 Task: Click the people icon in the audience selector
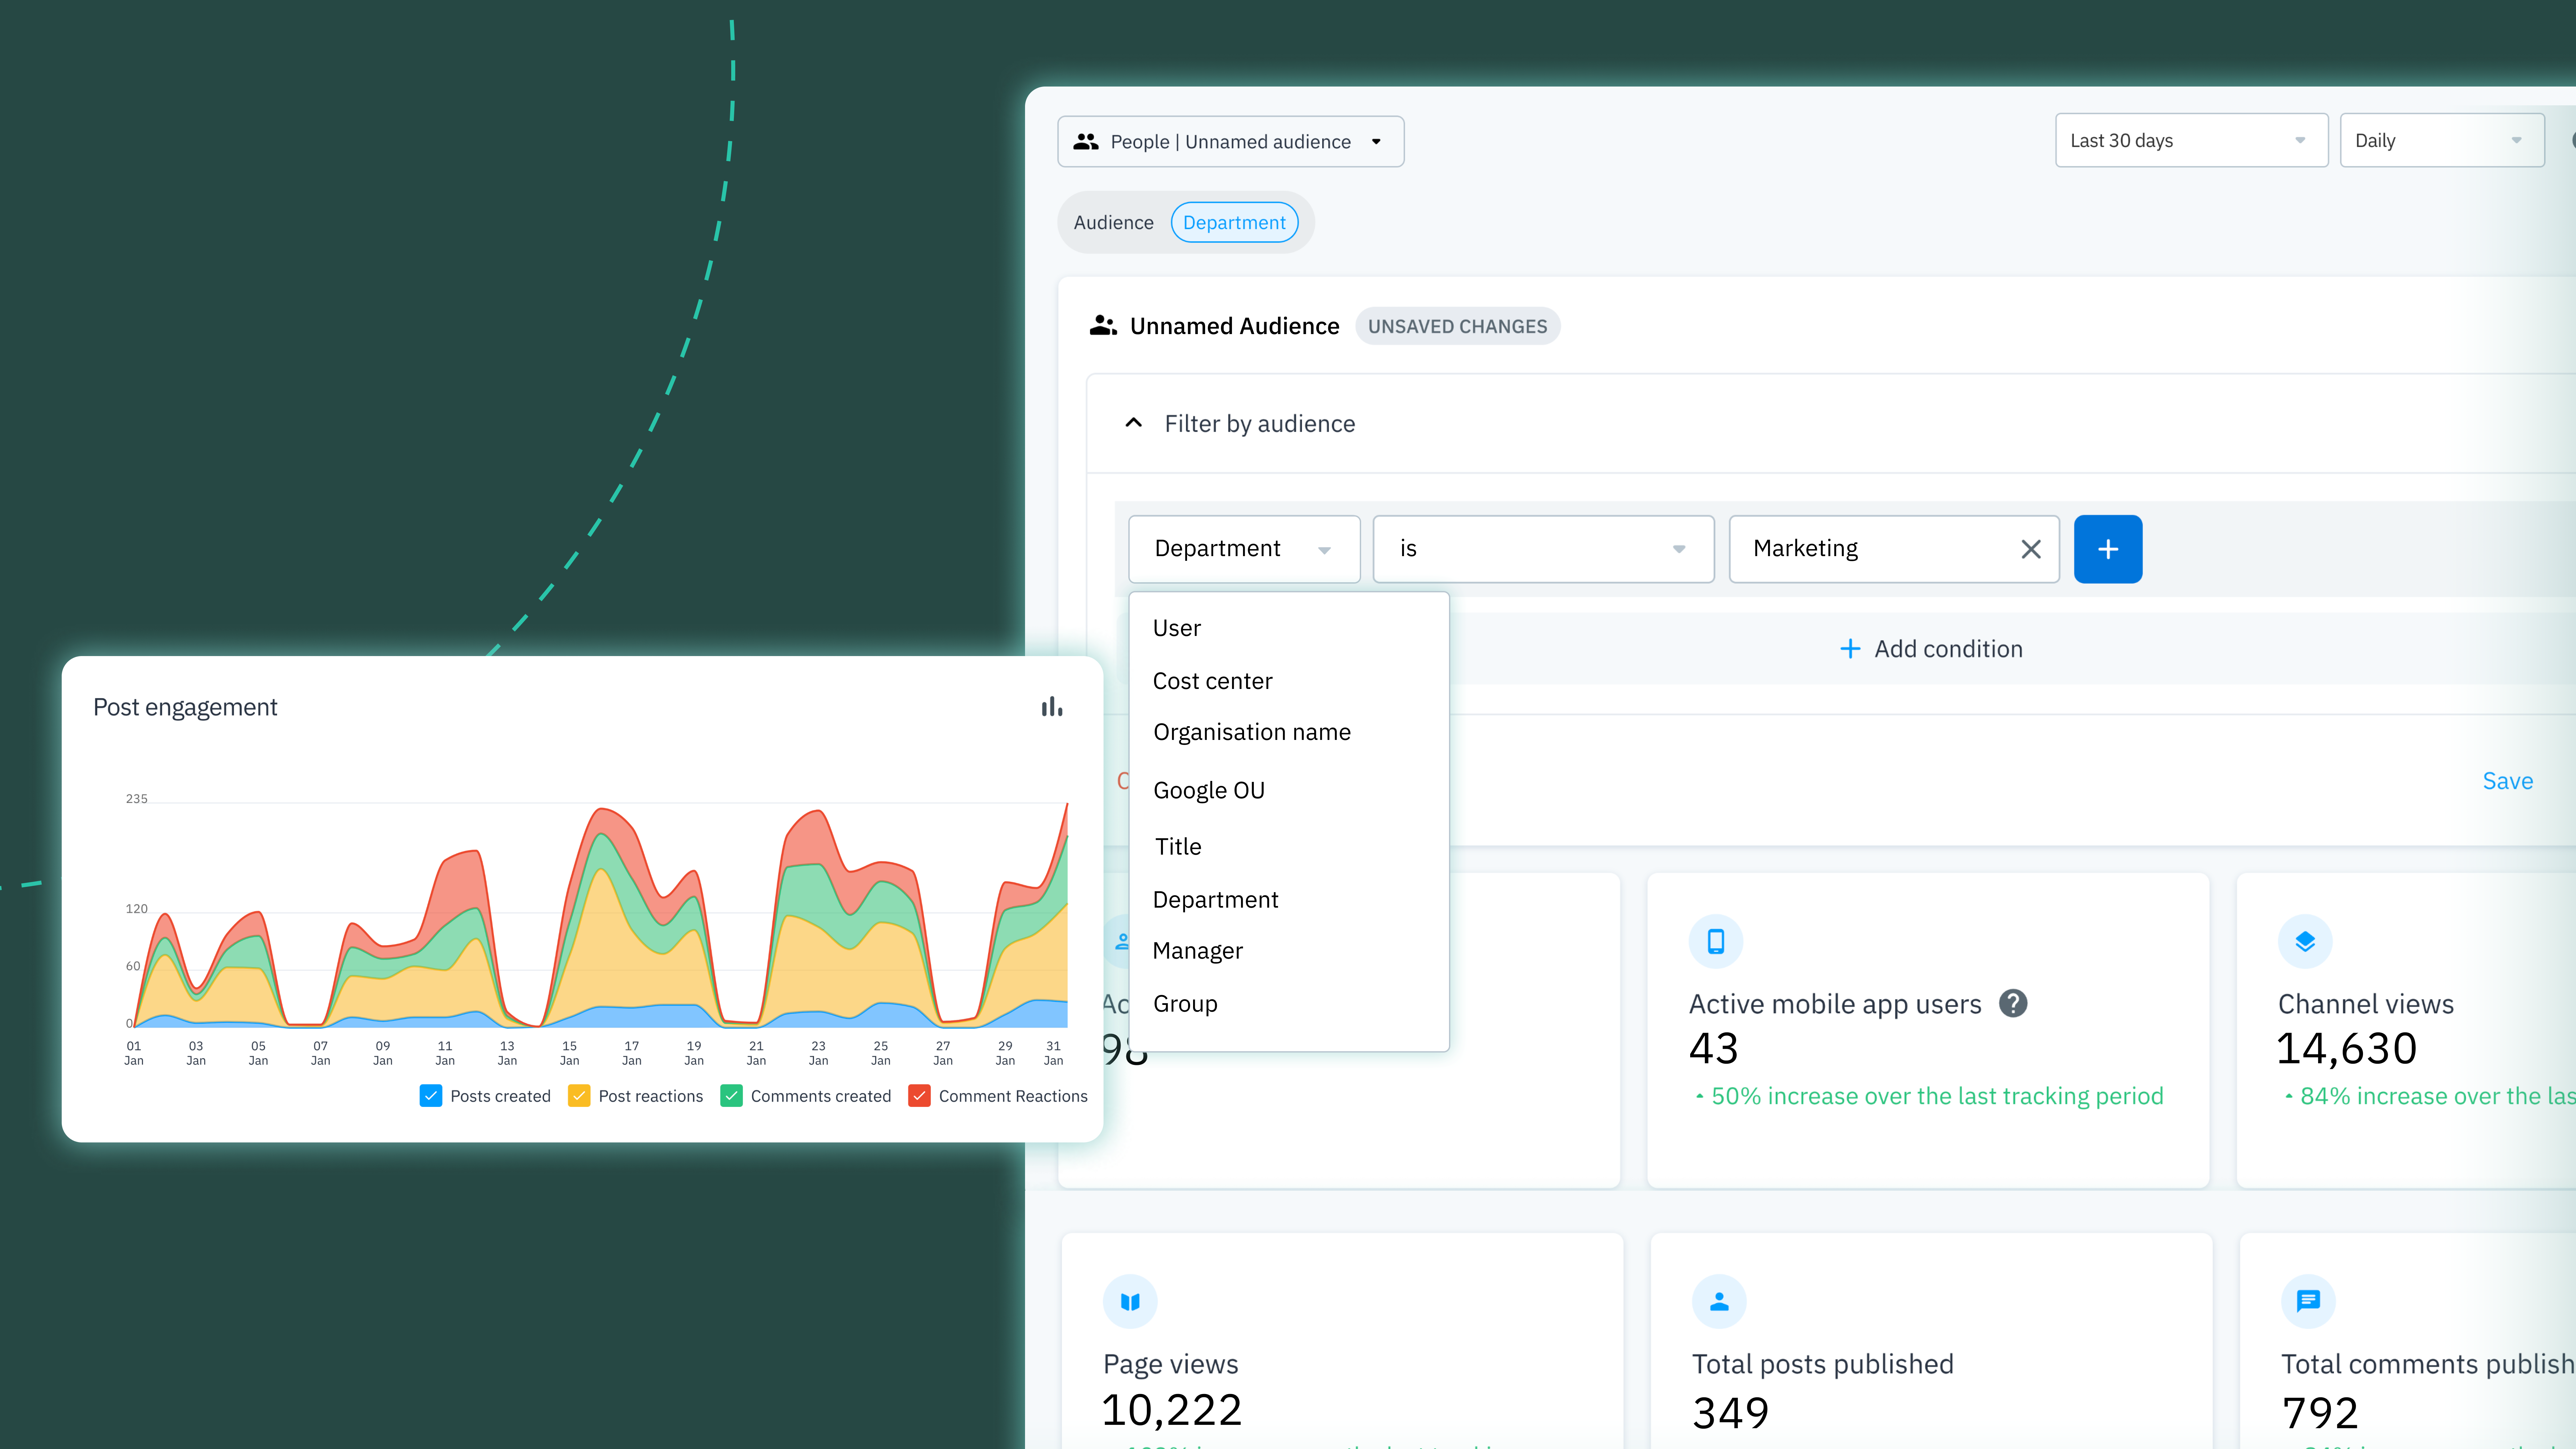click(x=1086, y=141)
